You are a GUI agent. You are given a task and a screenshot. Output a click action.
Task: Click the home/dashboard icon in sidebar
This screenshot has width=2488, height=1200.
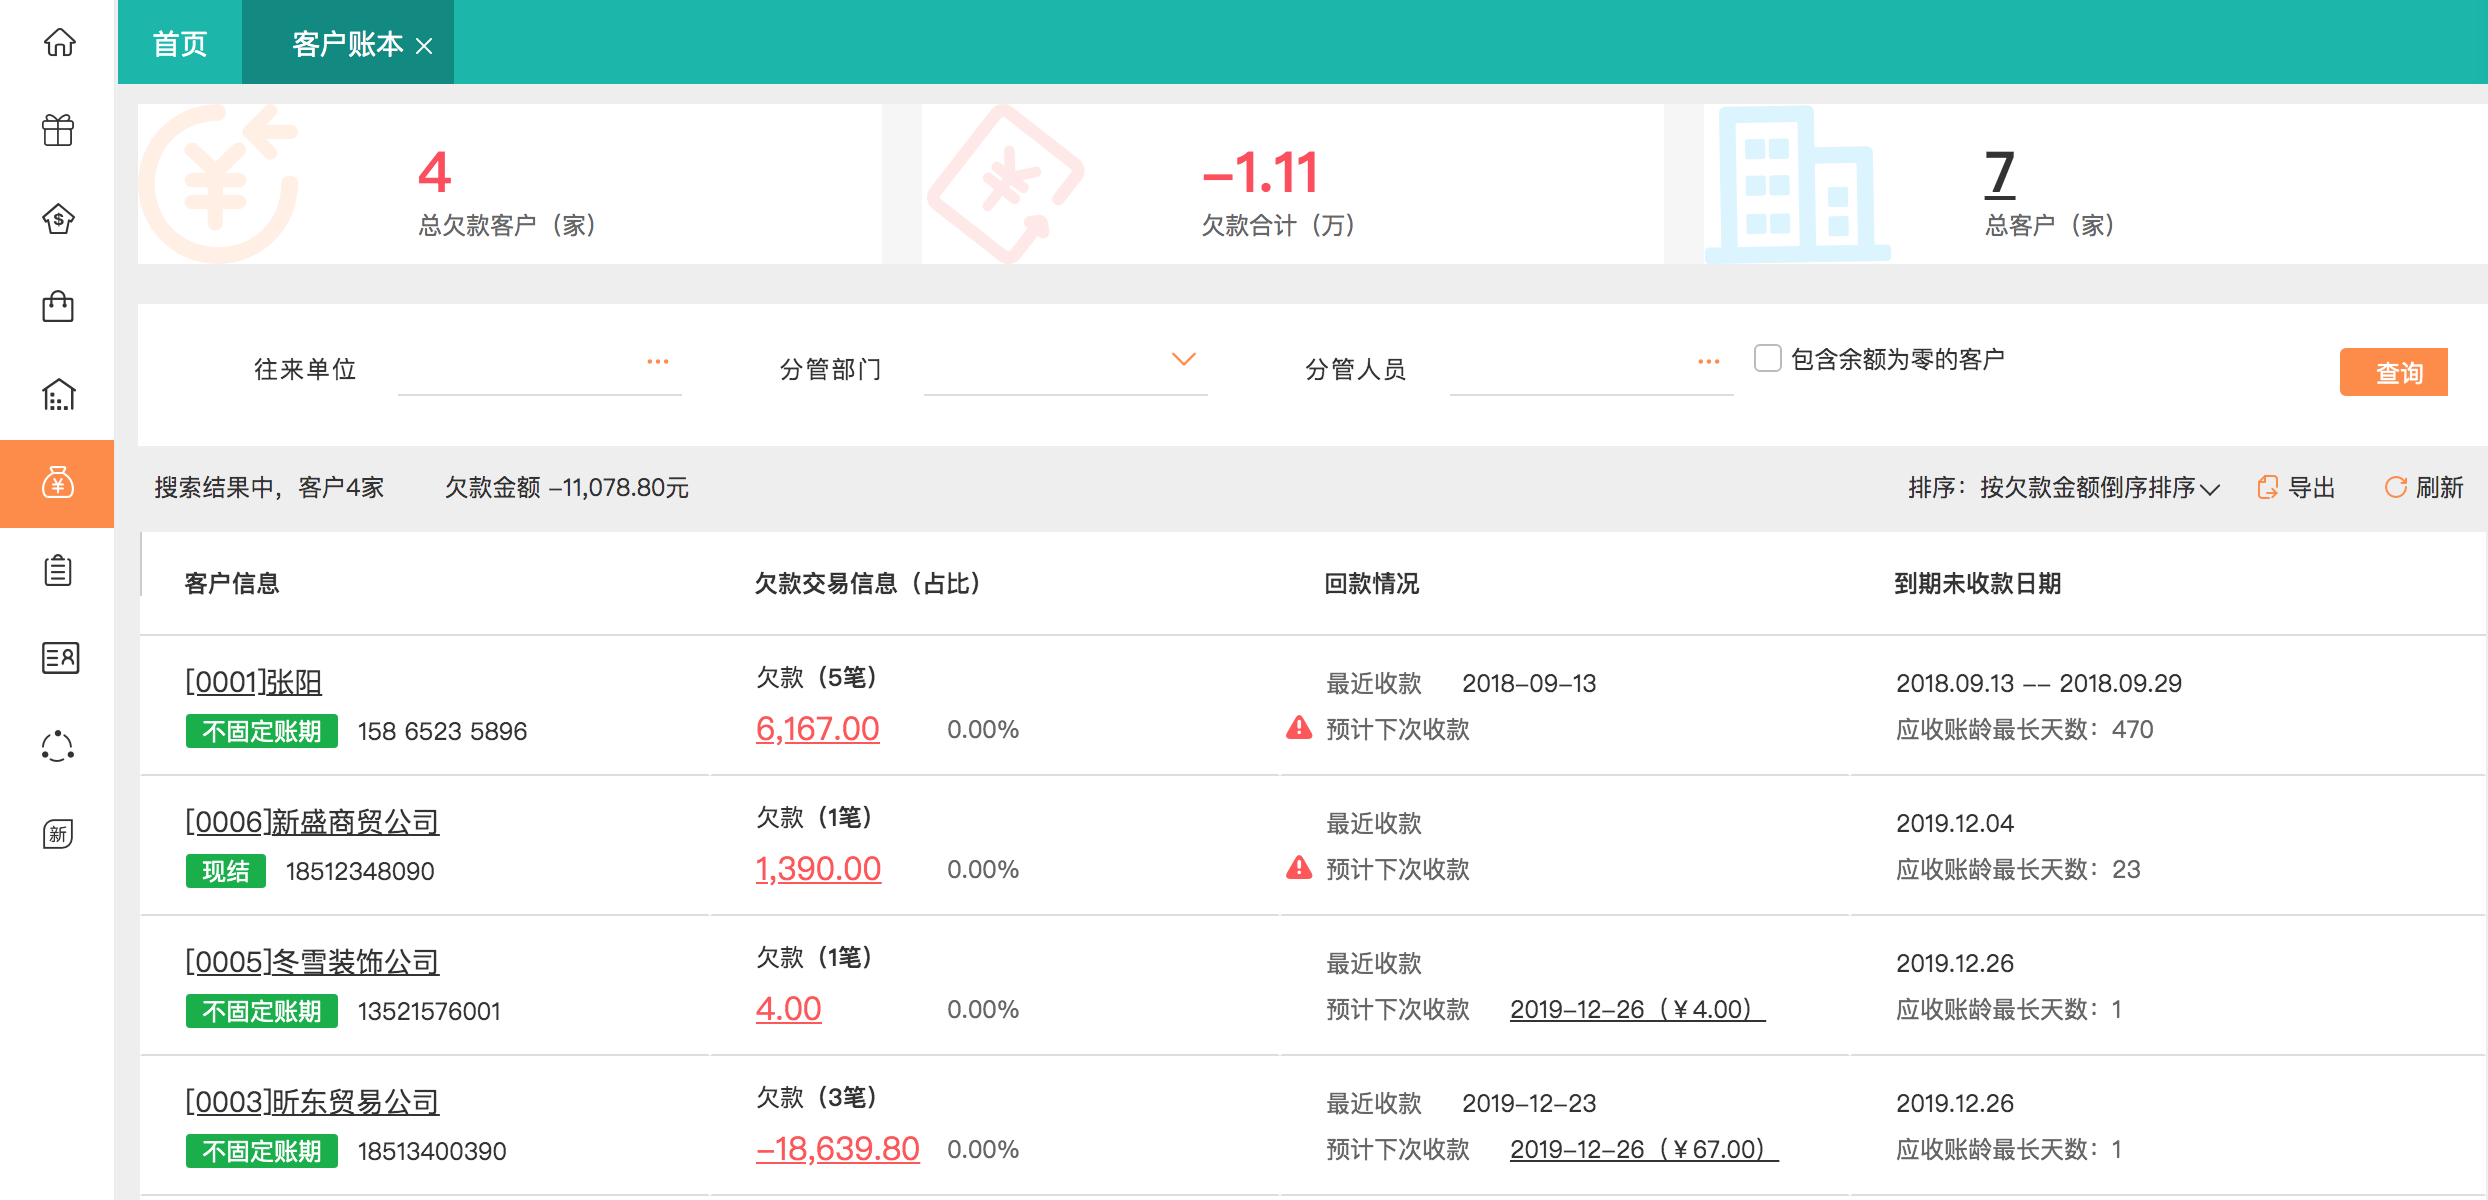(60, 43)
